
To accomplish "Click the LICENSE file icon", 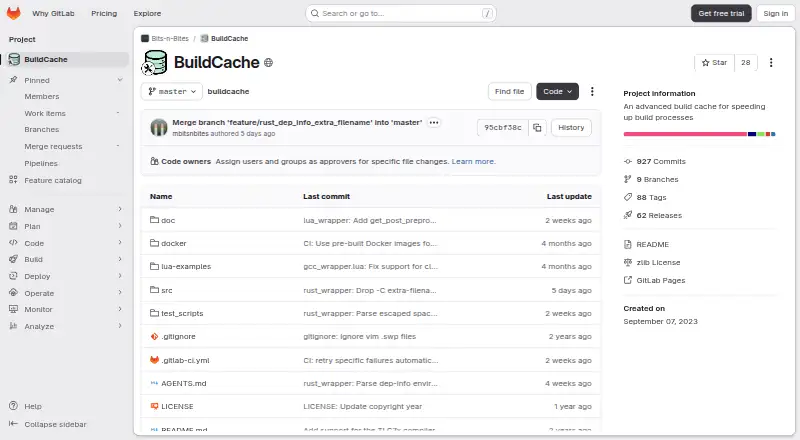I will pyautogui.click(x=154, y=406).
